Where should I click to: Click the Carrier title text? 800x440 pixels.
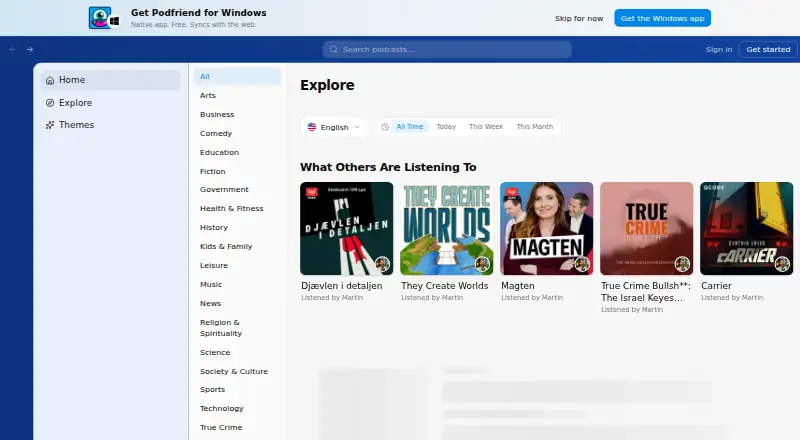[x=716, y=286]
